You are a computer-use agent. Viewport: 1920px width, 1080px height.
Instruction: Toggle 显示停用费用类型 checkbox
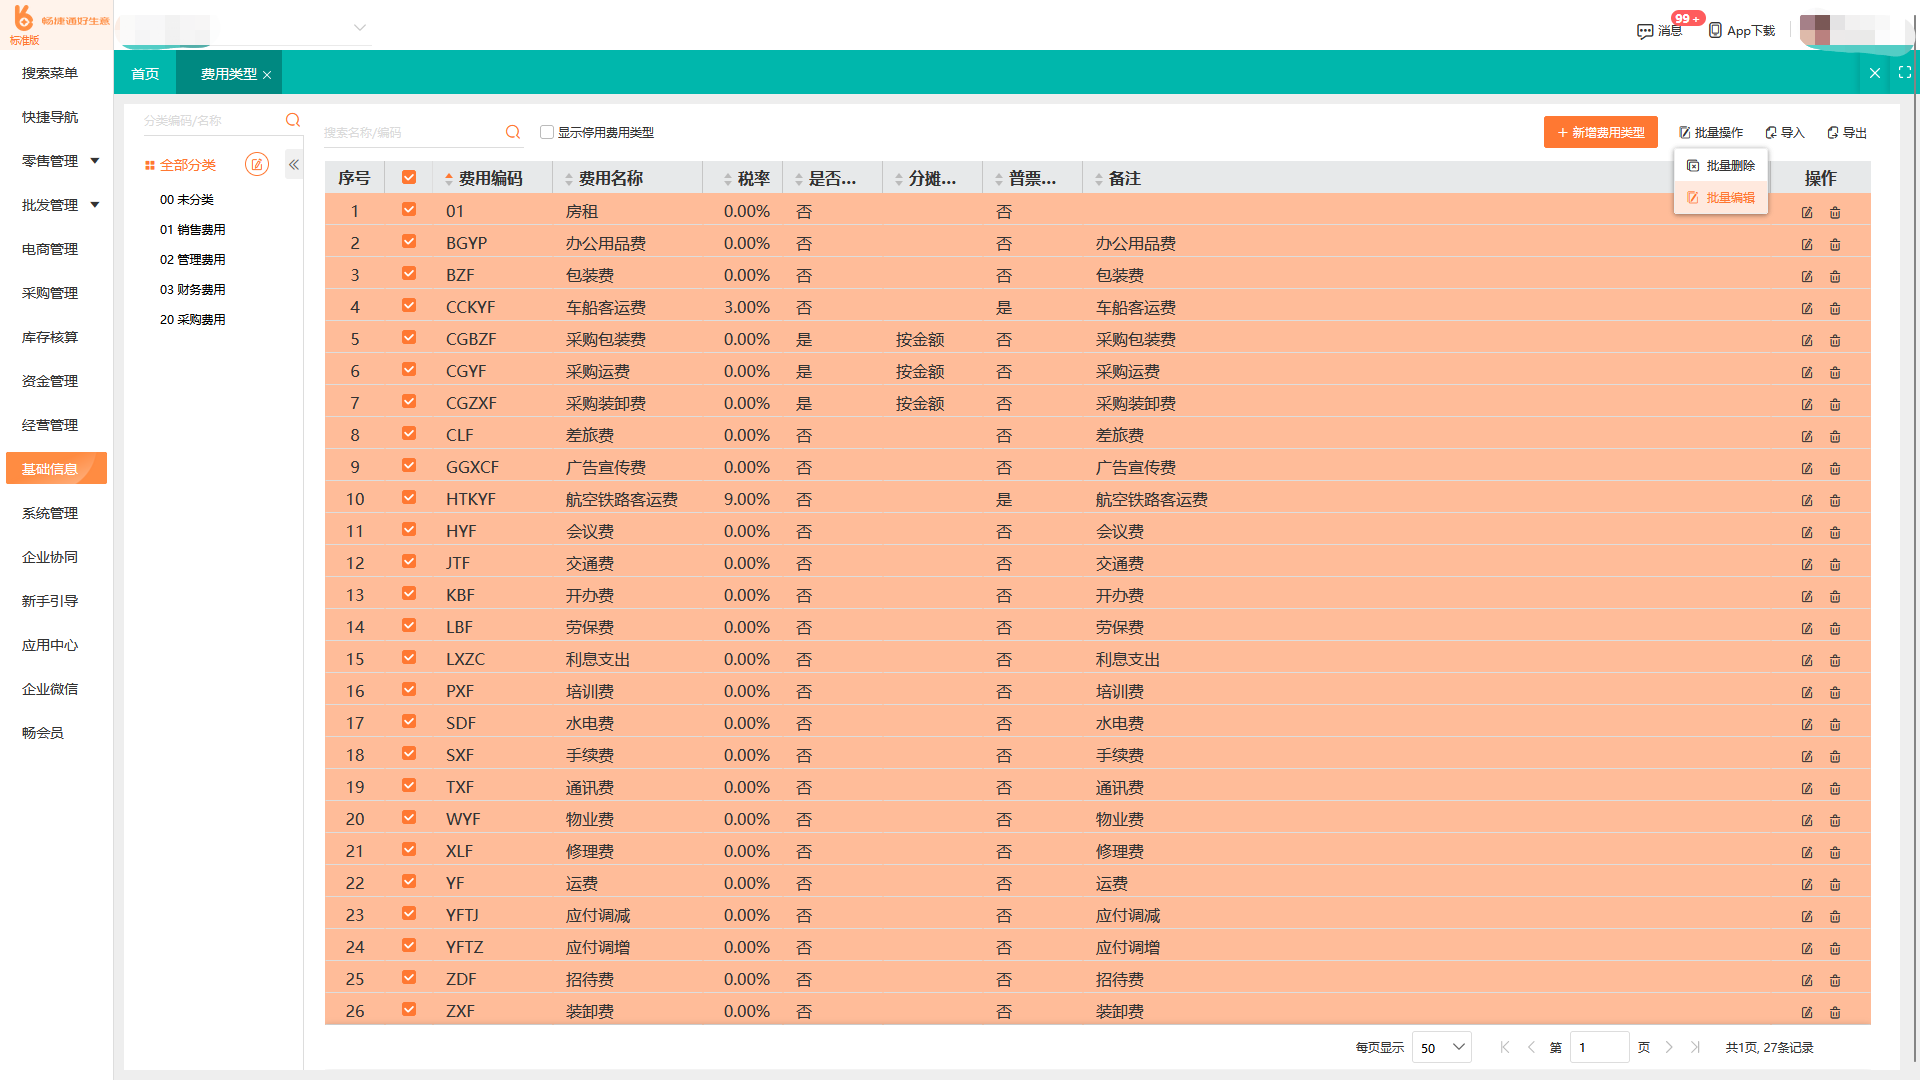(547, 131)
